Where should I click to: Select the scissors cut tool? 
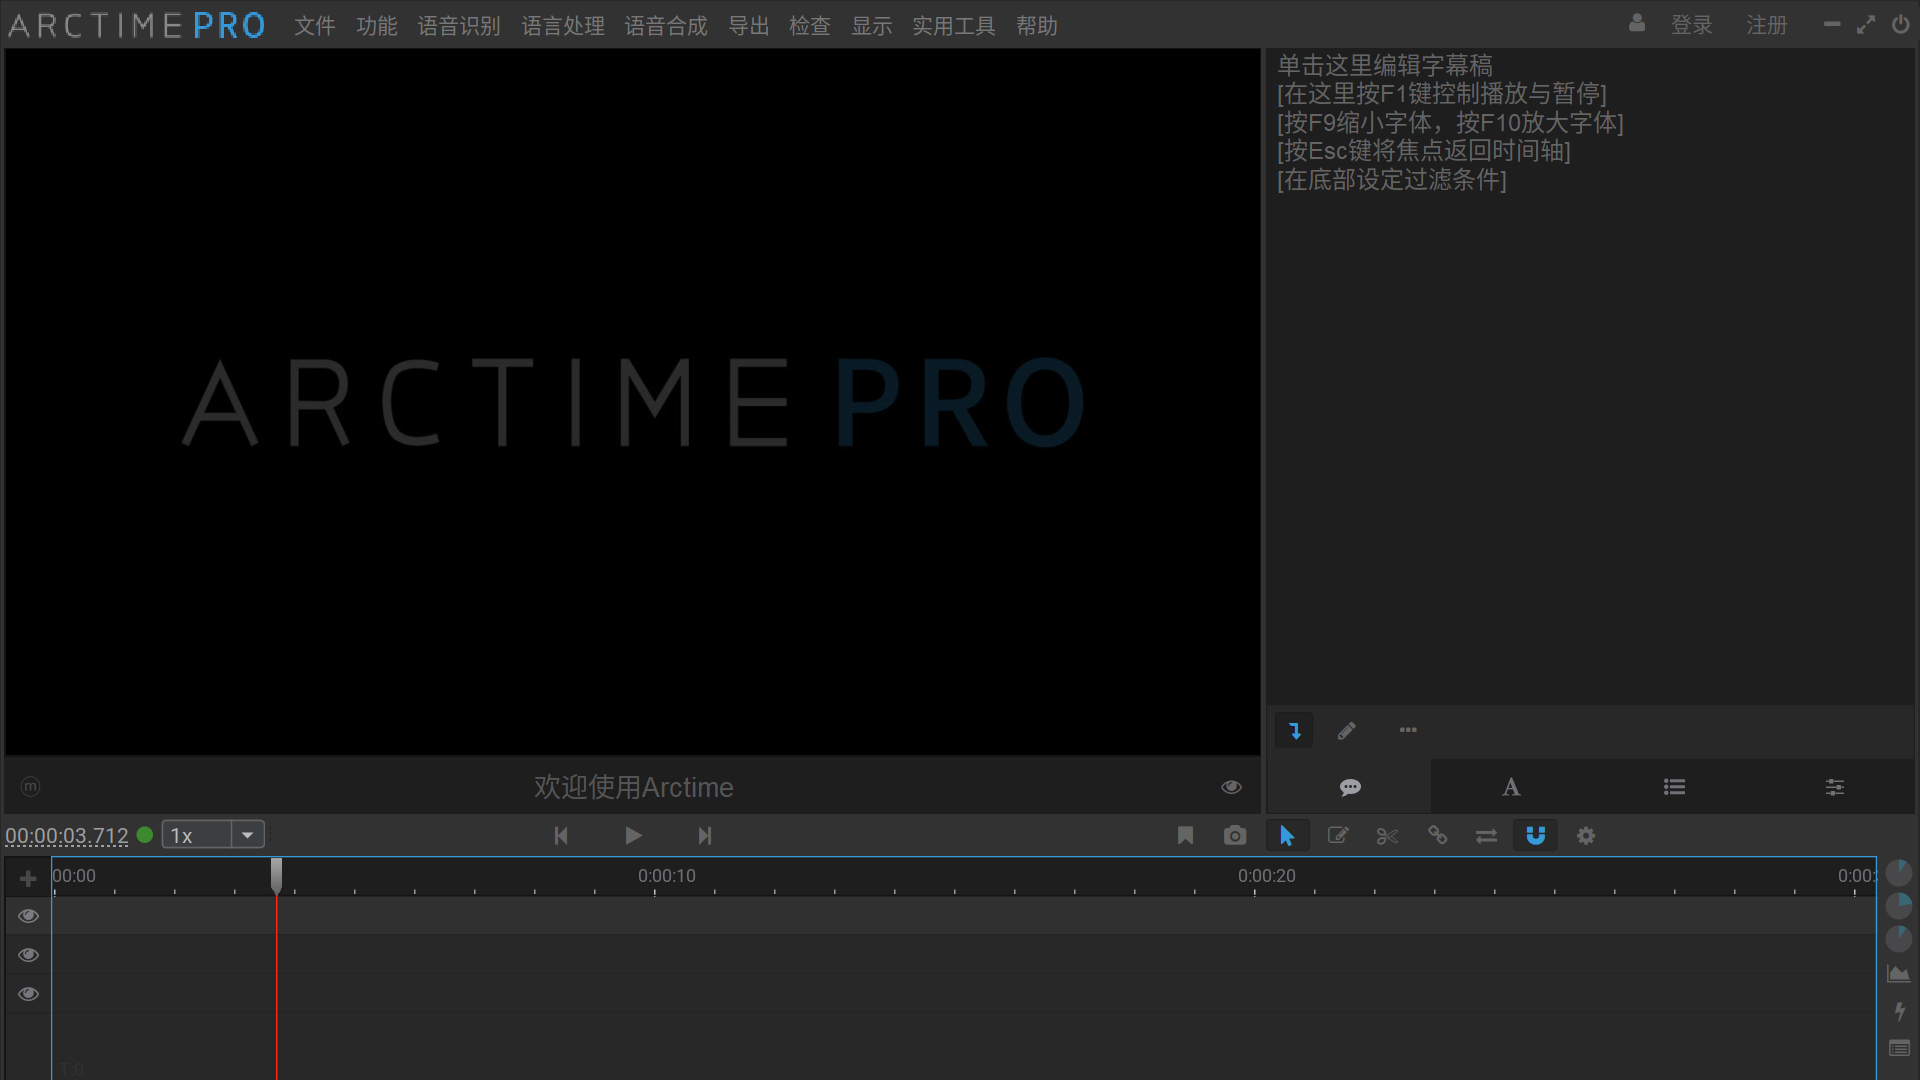click(x=1387, y=835)
